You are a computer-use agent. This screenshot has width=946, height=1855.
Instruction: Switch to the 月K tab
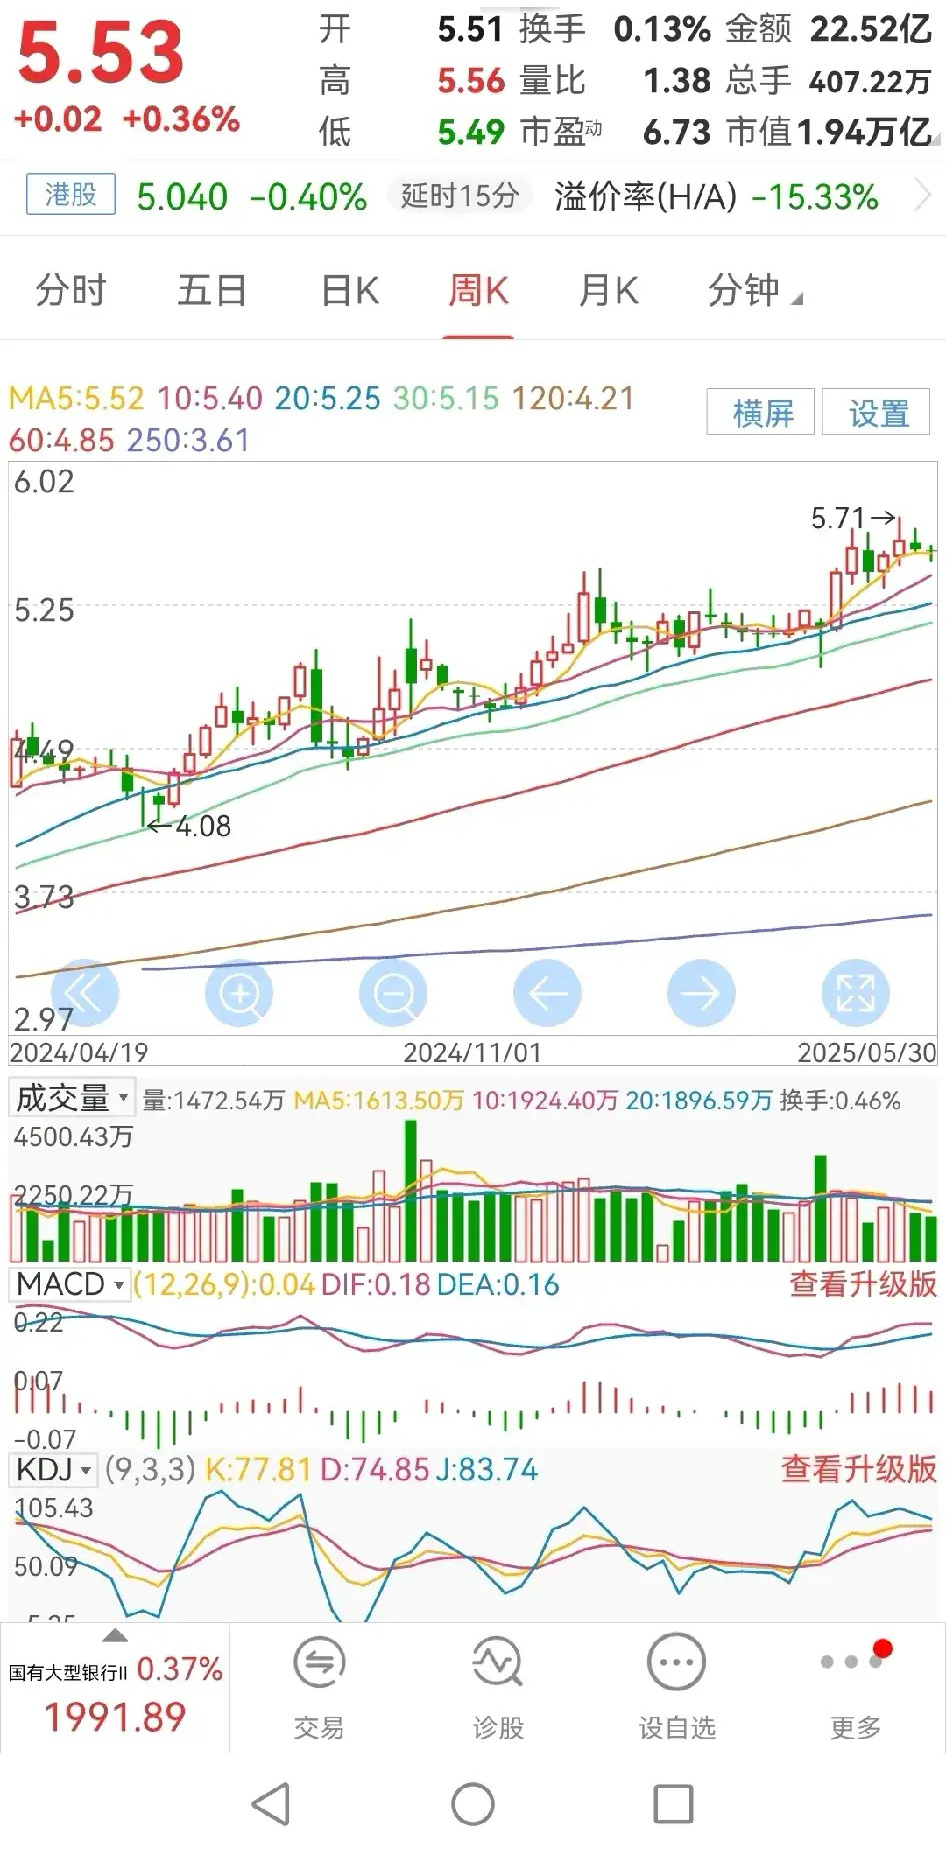[x=608, y=291]
